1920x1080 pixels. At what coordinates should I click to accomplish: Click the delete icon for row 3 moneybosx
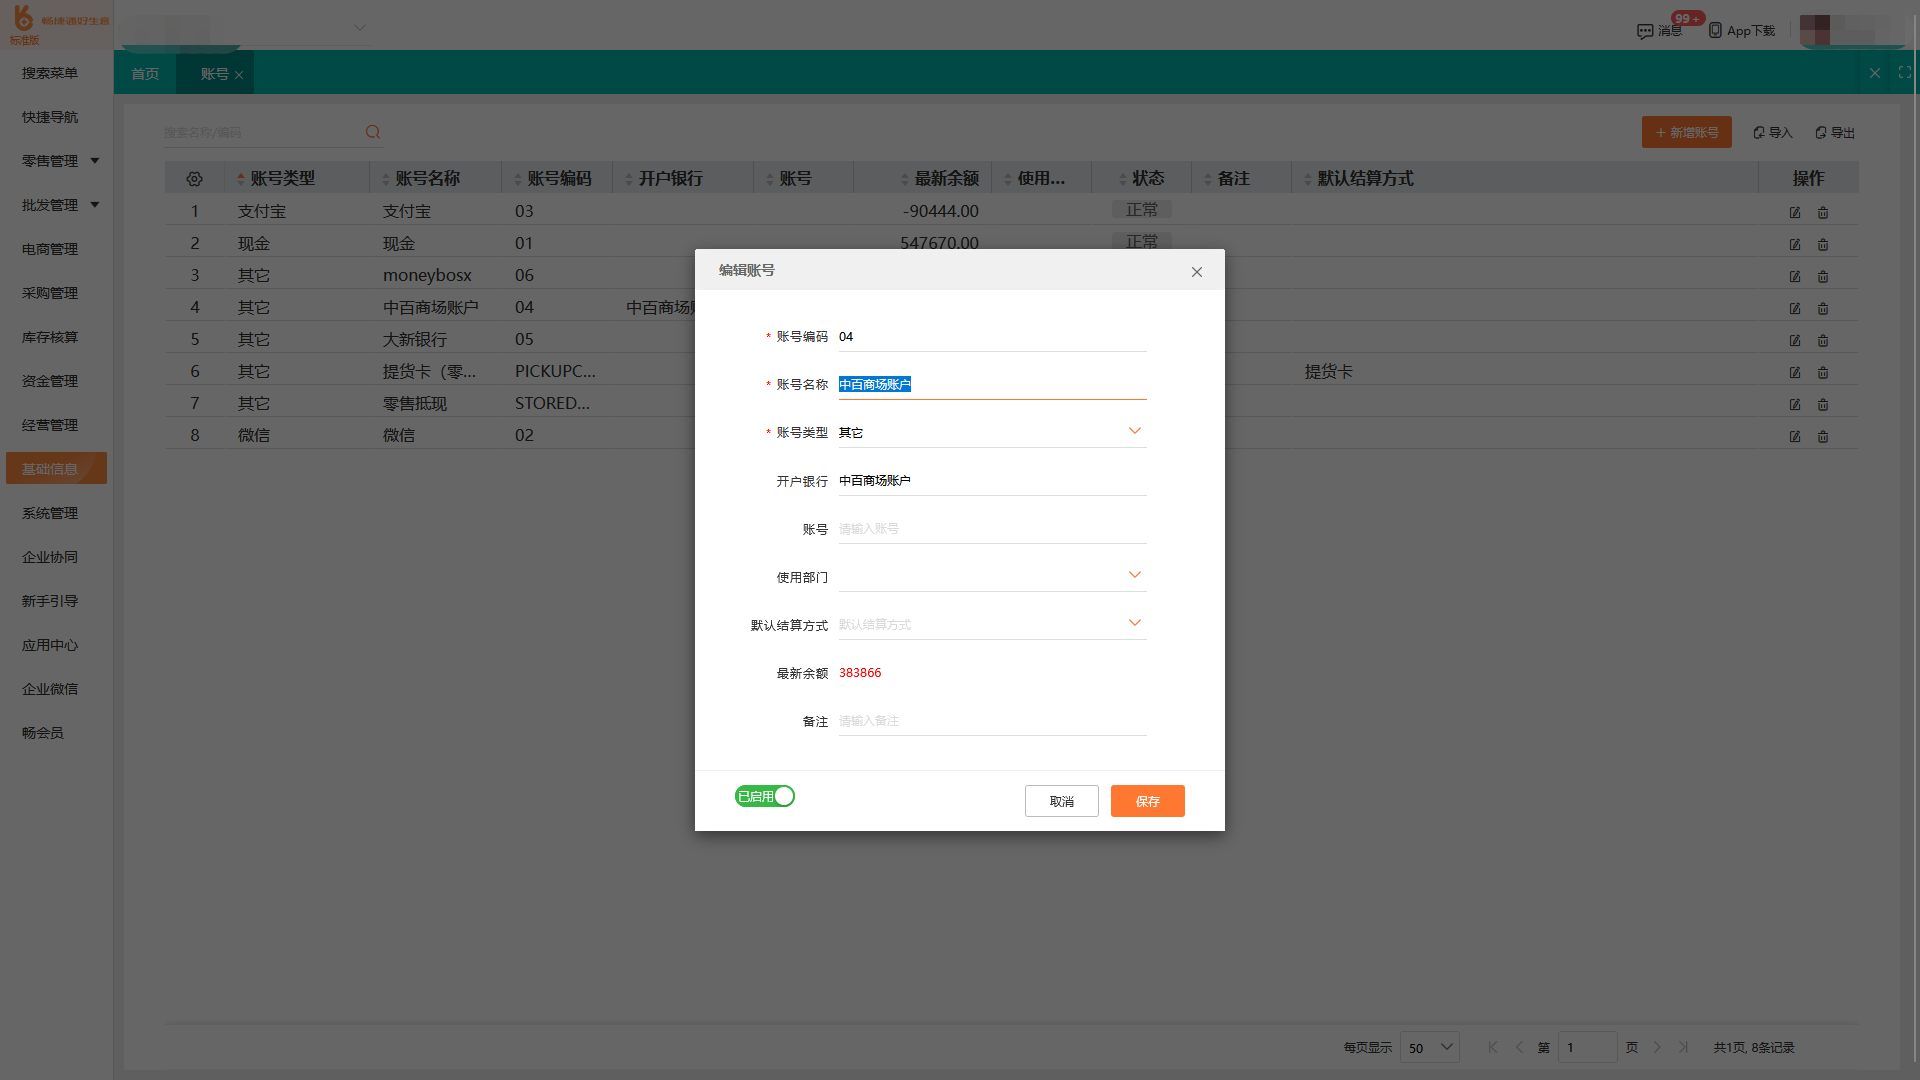1824,276
